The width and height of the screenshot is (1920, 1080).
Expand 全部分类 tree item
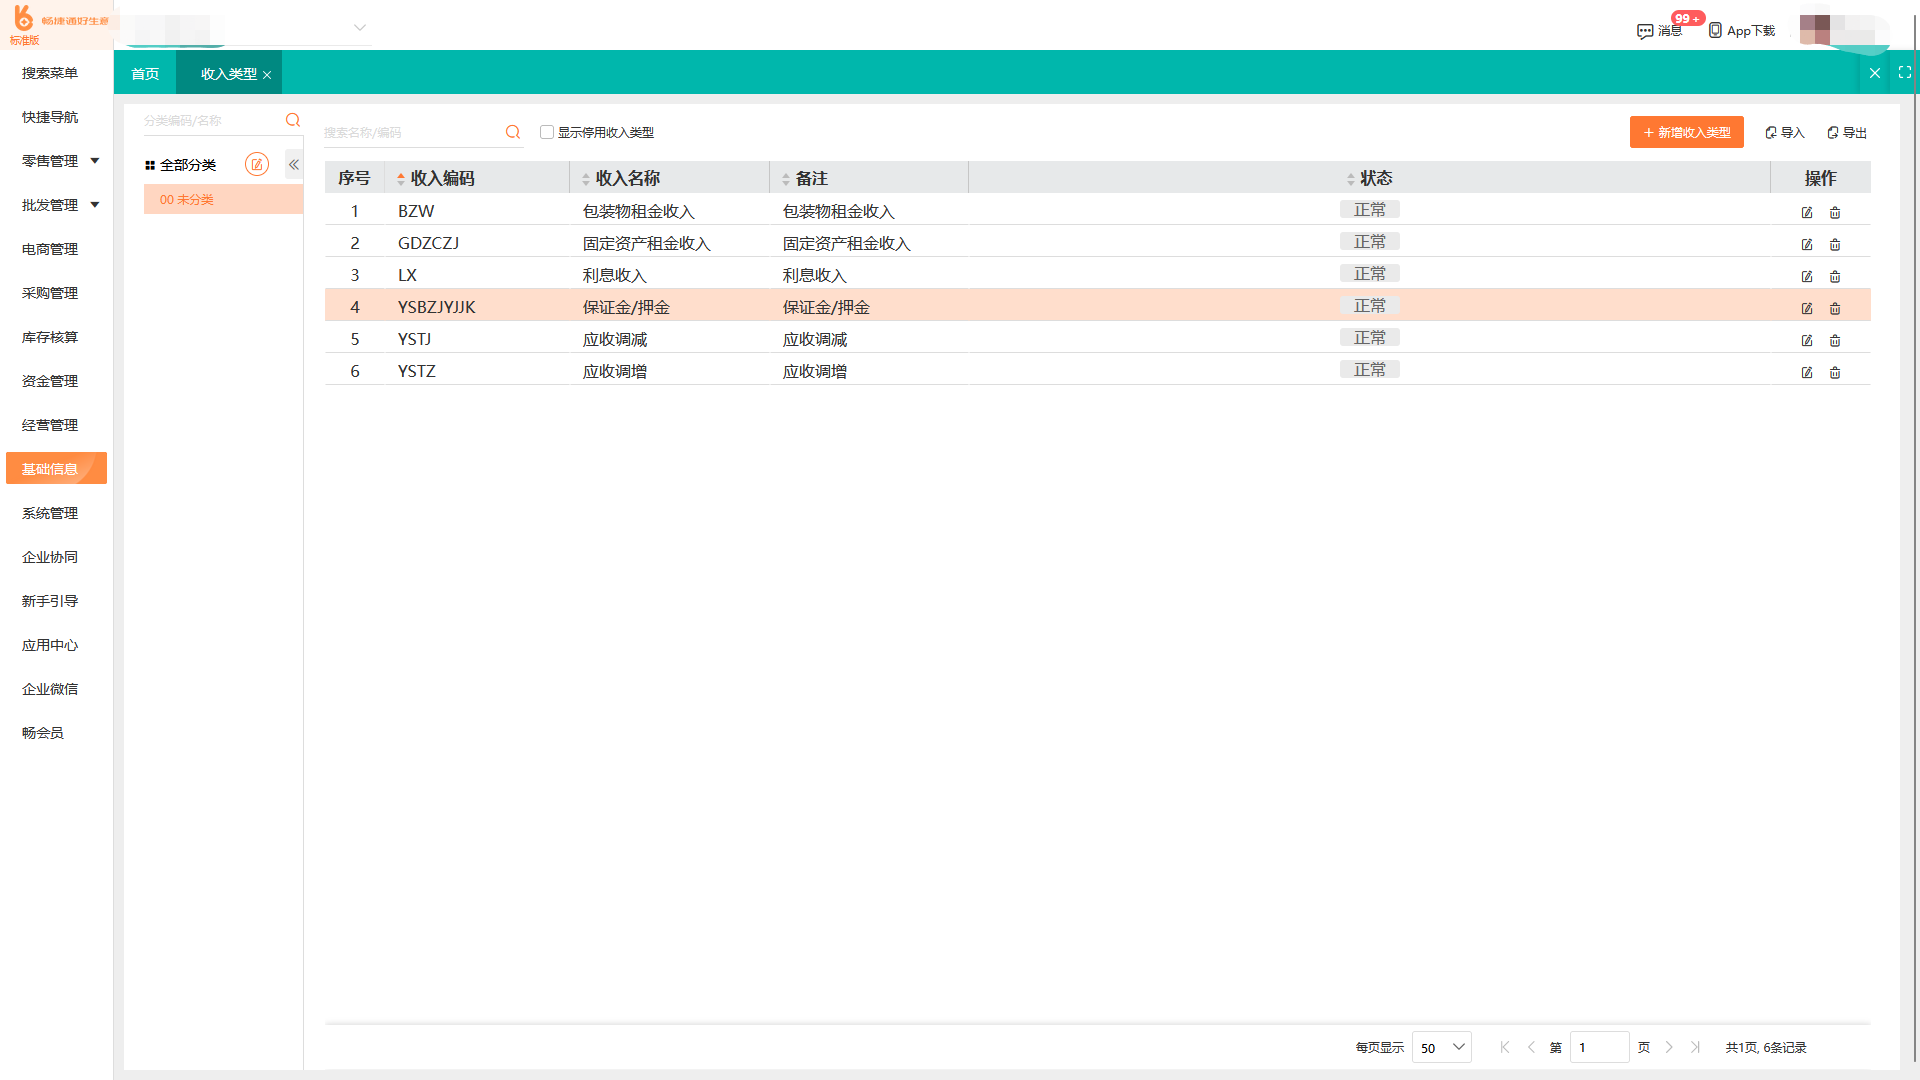[149, 162]
